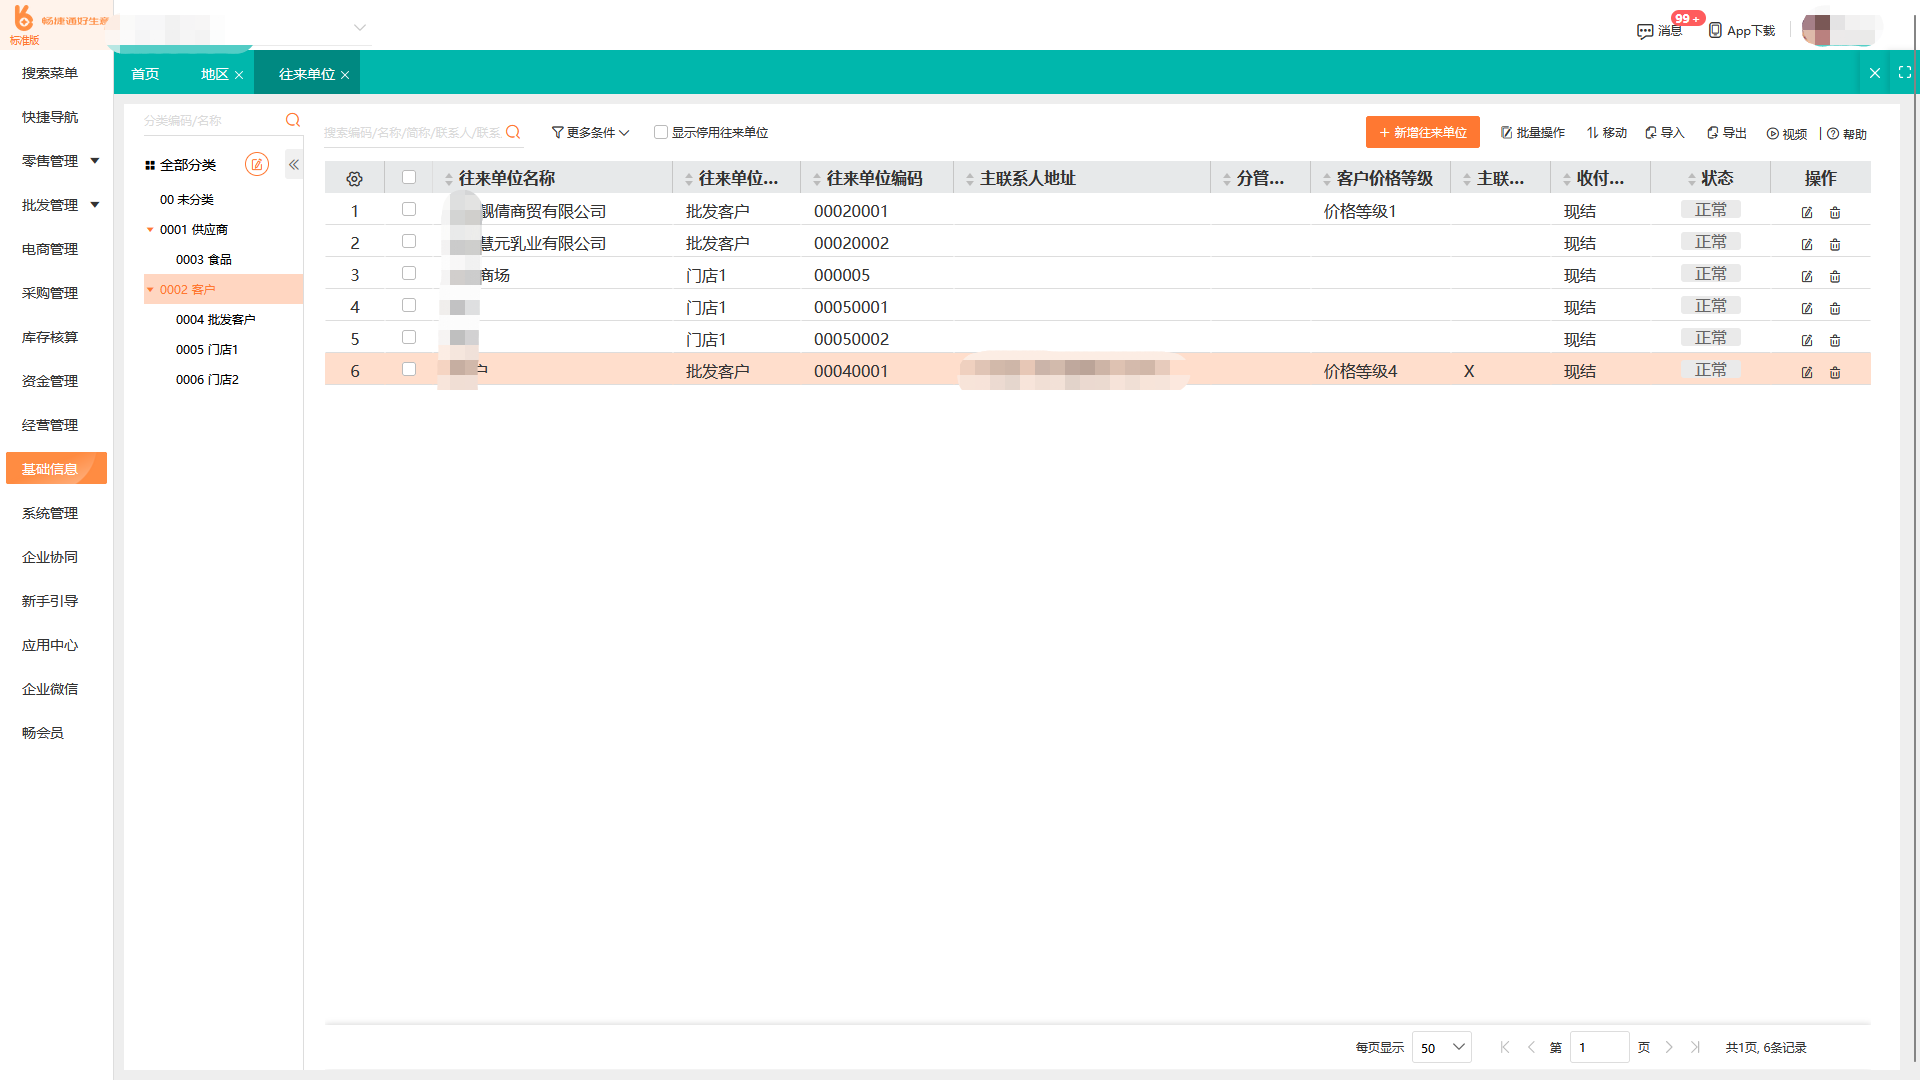Expand 0001 供应商 tree item
This screenshot has height=1080, width=1920.
(149, 229)
